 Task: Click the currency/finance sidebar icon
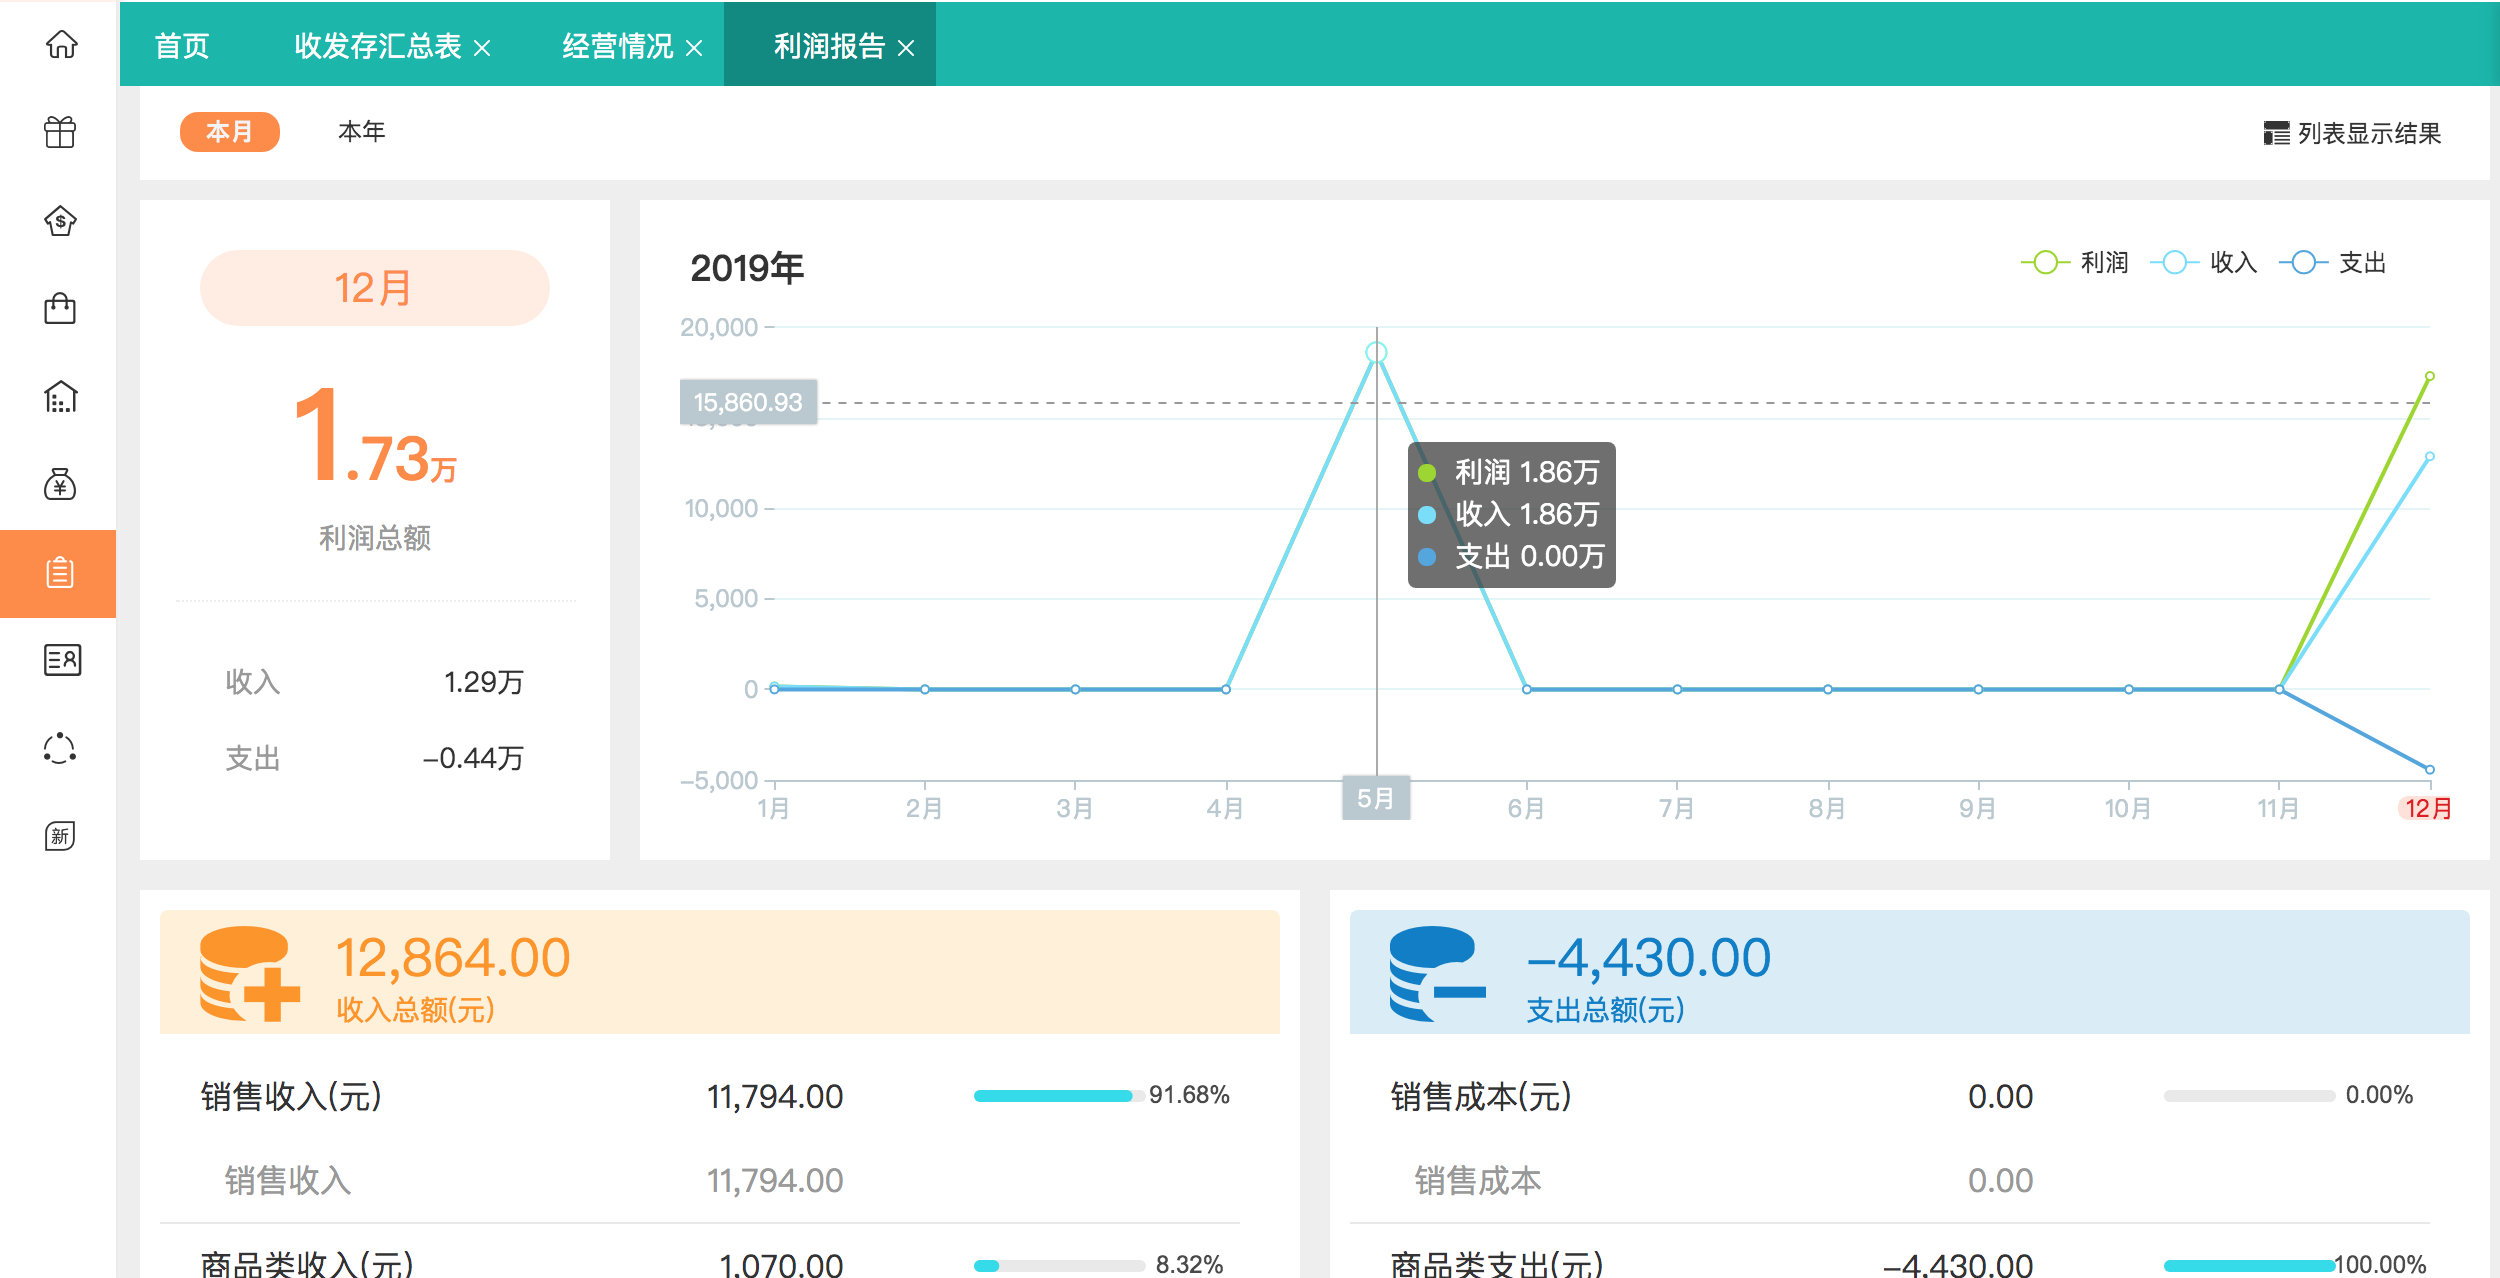(x=62, y=484)
